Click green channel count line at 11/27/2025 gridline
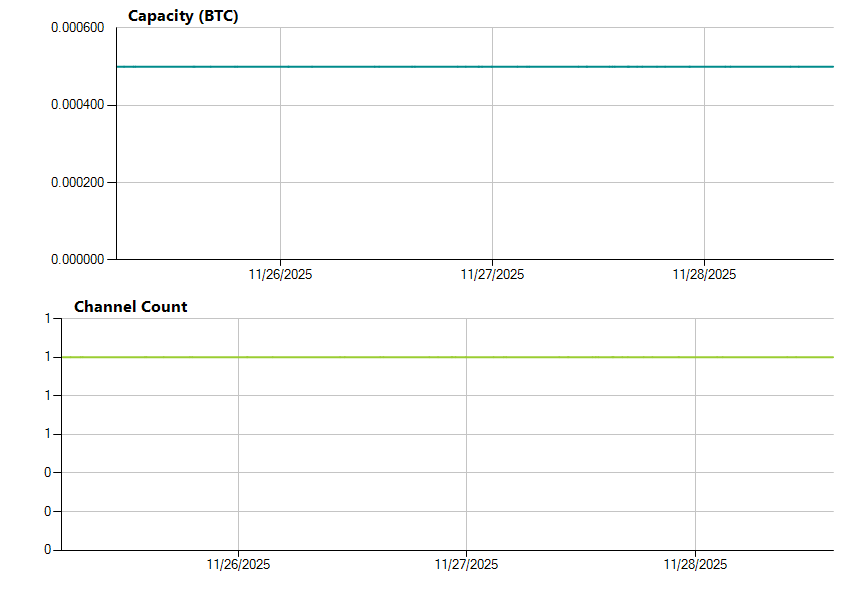Screen dimensions: 860x600 click(x=466, y=357)
